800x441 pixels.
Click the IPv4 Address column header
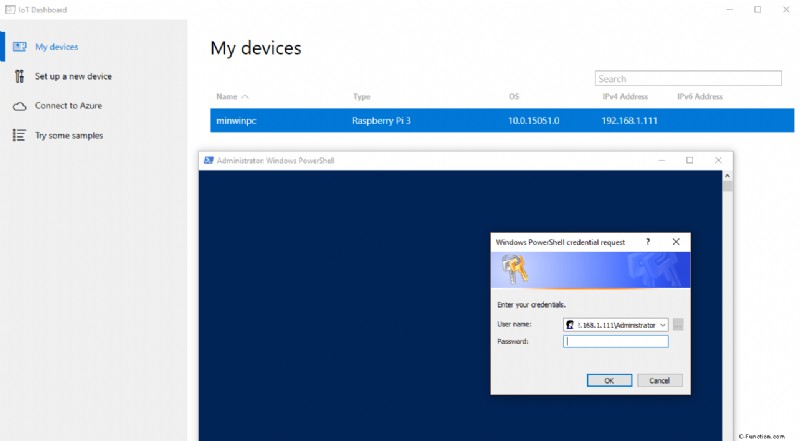pos(625,97)
